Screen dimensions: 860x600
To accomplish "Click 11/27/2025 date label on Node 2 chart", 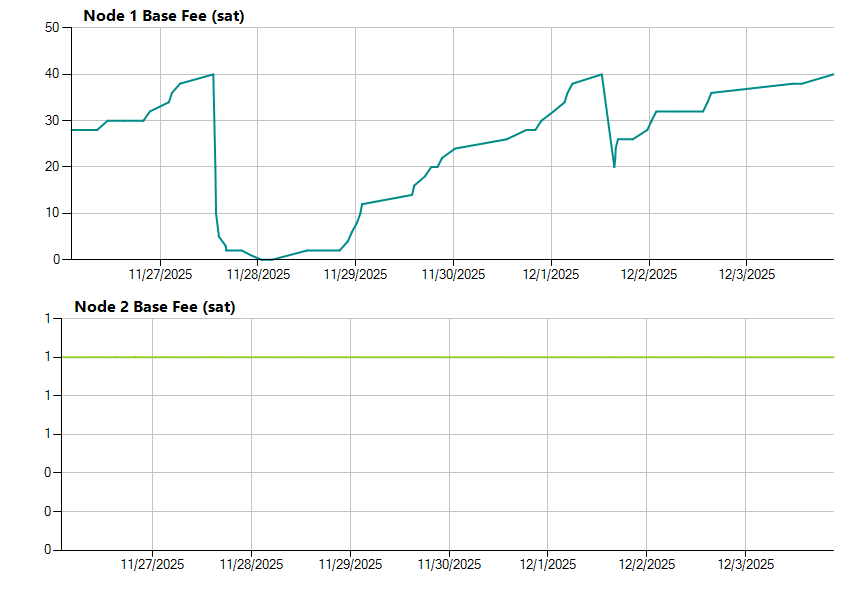I will point(152,565).
